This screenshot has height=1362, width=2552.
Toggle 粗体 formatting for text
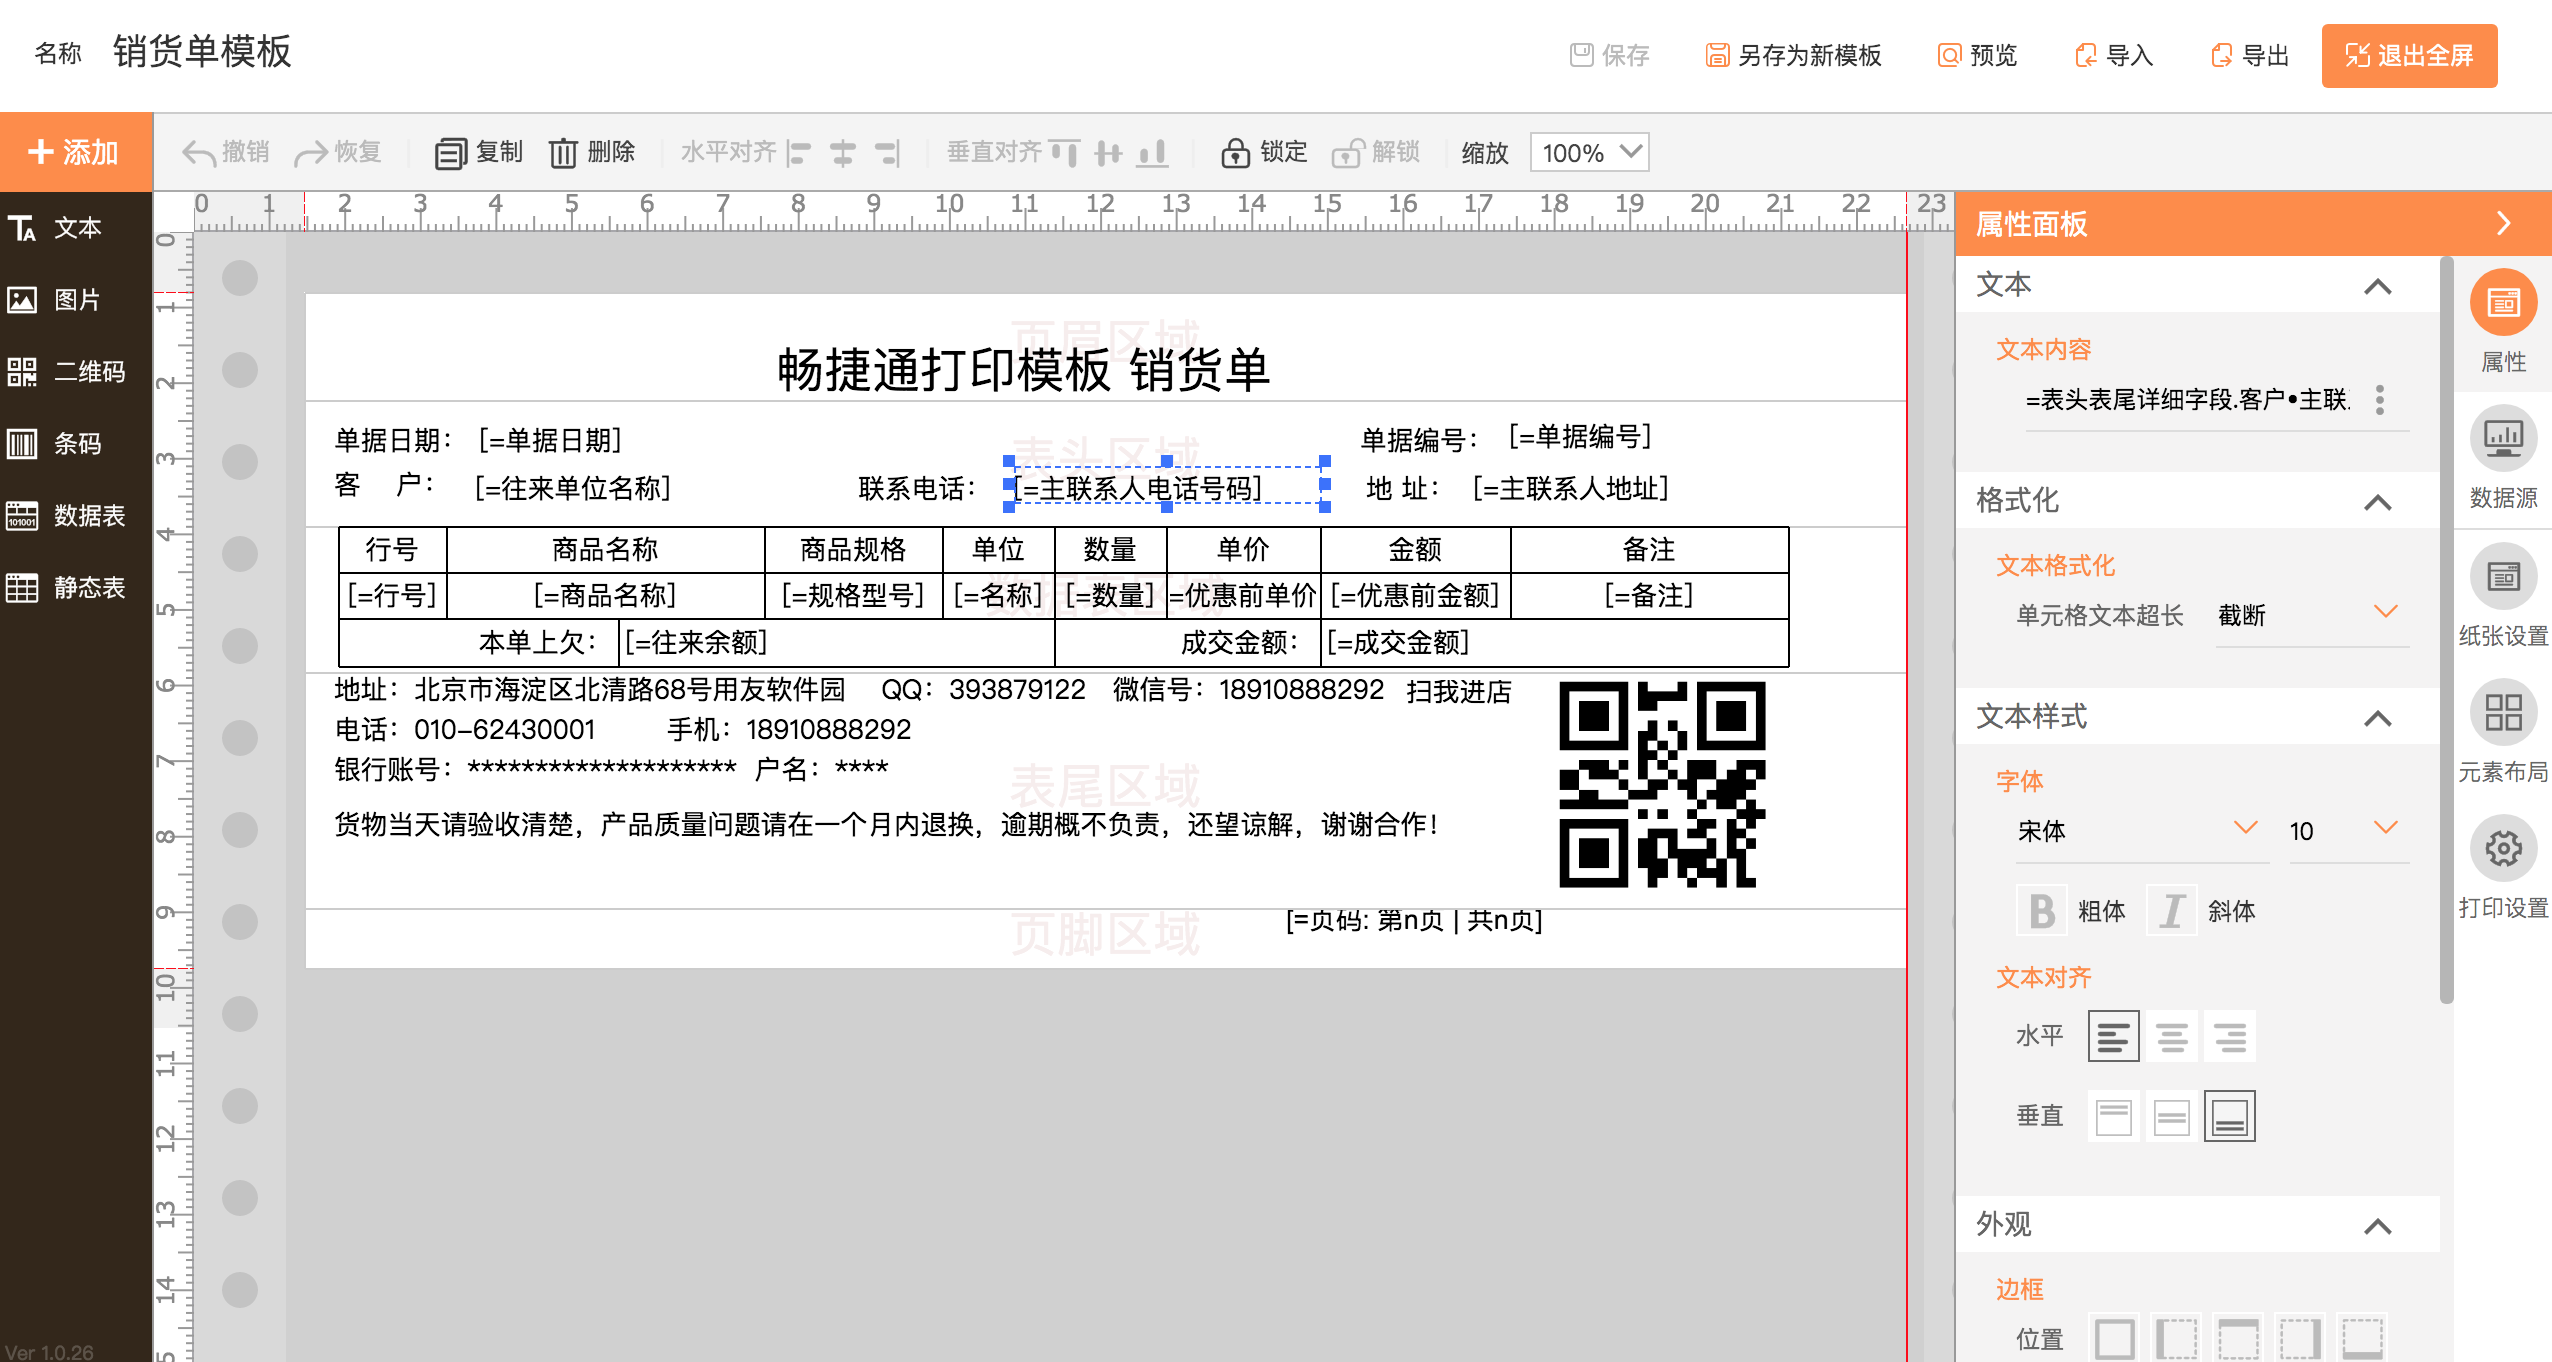[2039, 911]
